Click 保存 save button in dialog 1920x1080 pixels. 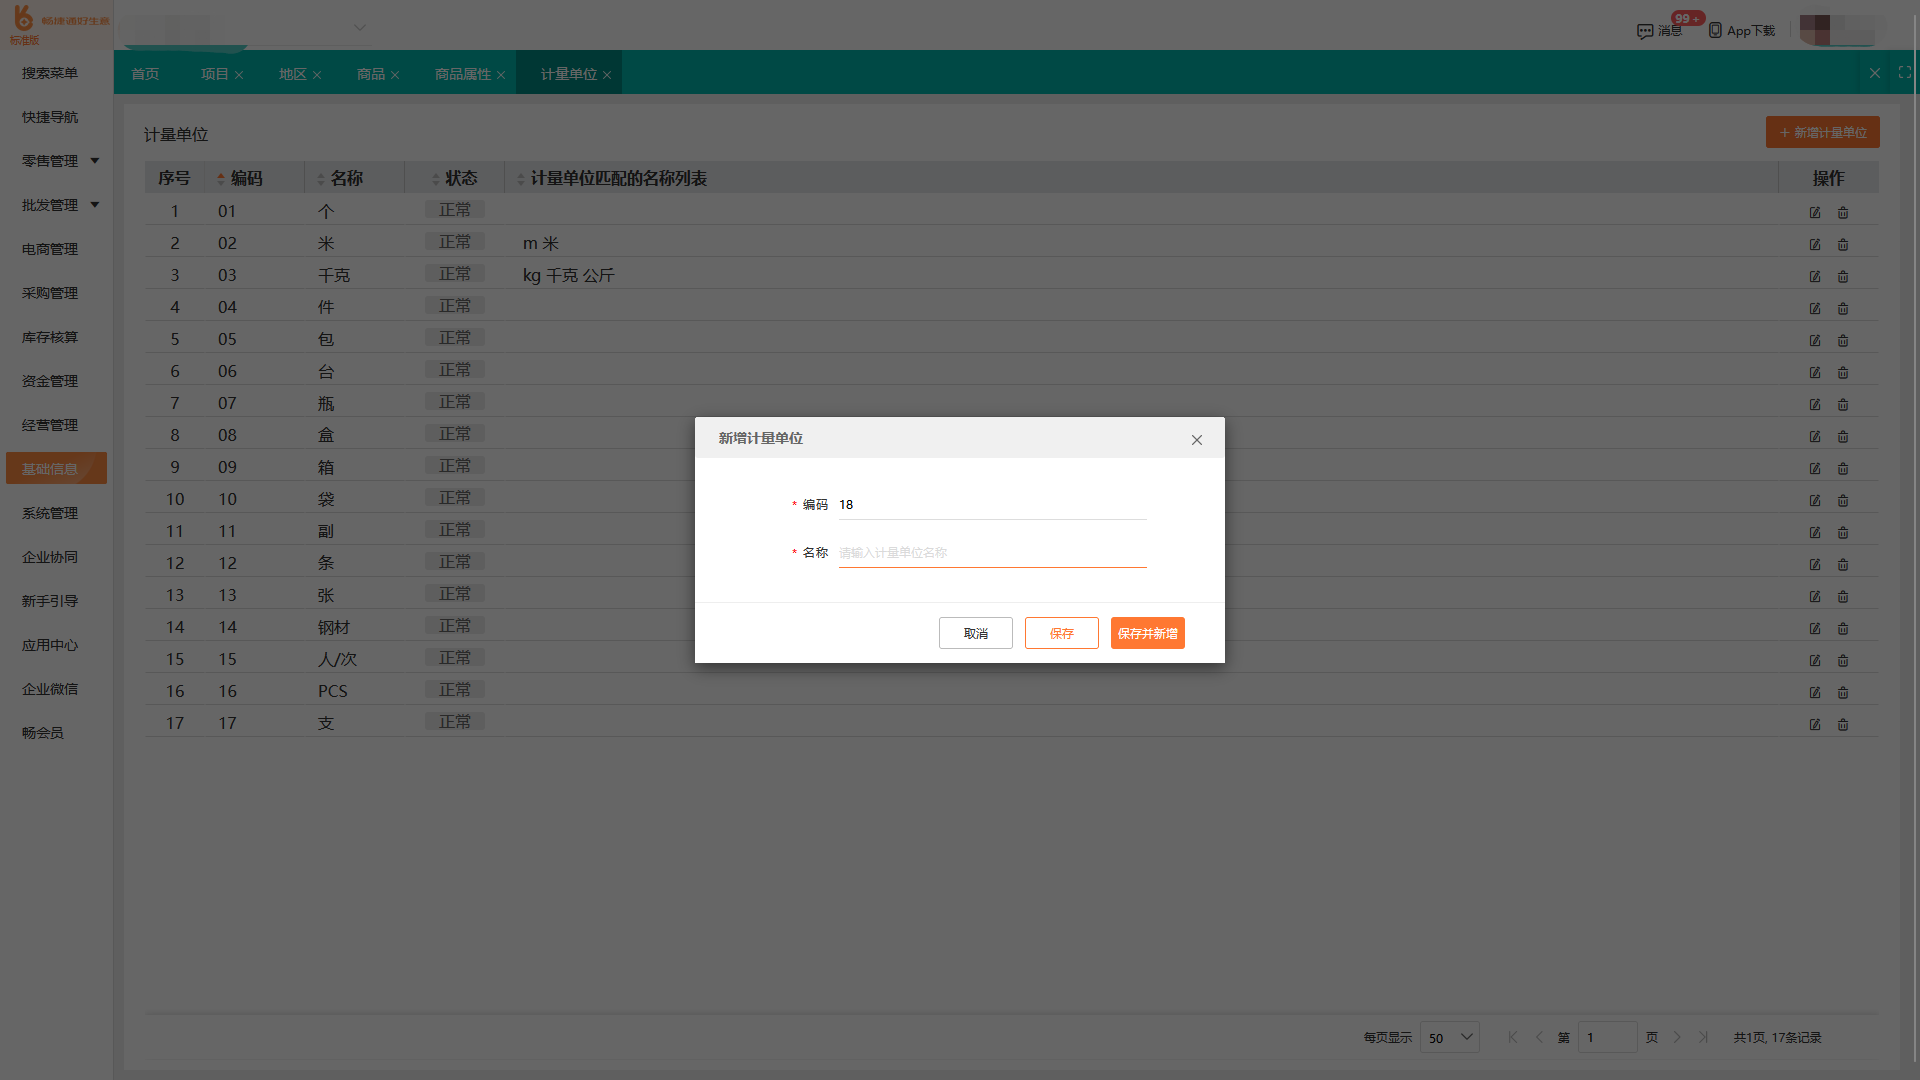click(1062, 633)
